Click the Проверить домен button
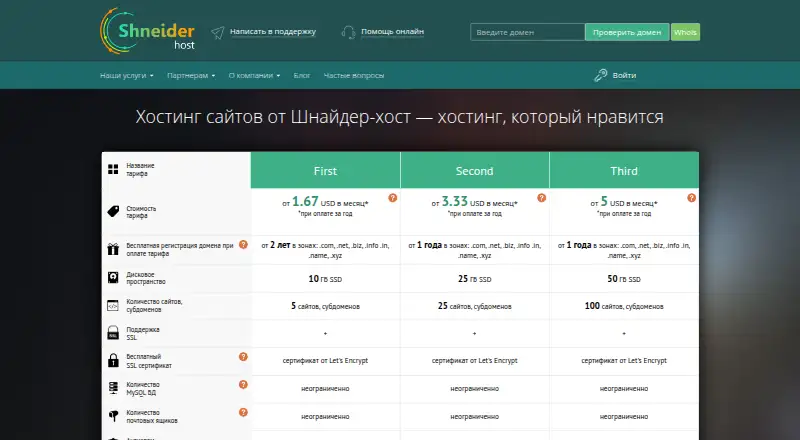The height and width of the screenshot is (440, 800). pyautogui.click(x=627, y=32)
